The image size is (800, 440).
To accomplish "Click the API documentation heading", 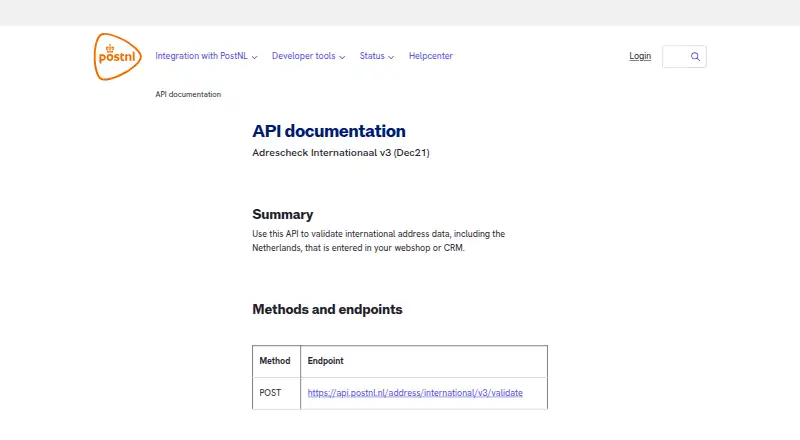I will click(x=329, y=131).
